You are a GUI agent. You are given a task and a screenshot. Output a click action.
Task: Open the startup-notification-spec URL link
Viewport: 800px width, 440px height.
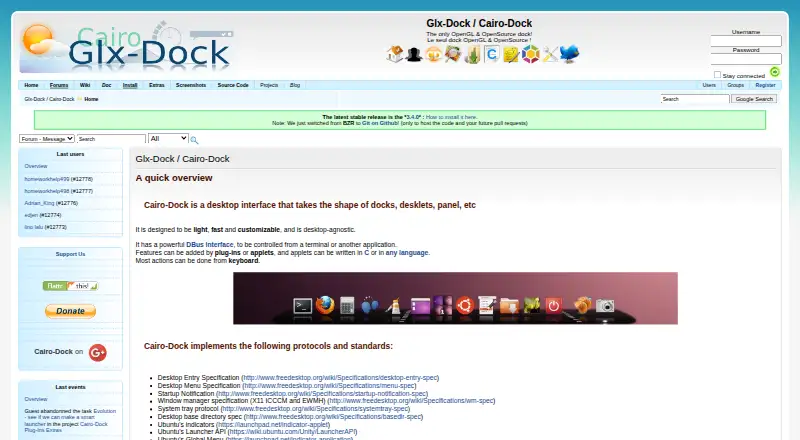point(322,394)
